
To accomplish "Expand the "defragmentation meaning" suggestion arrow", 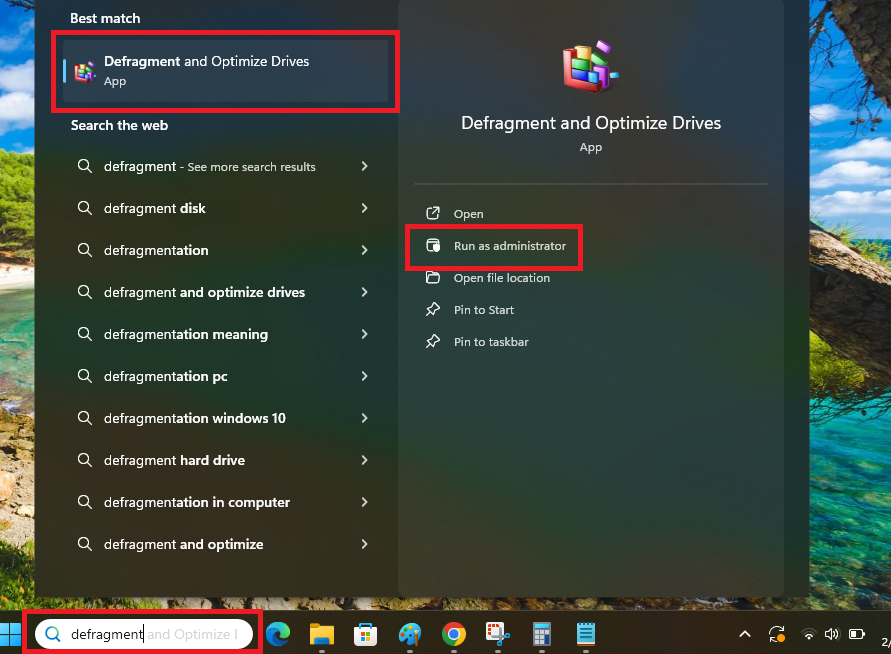I will point(365,335).
